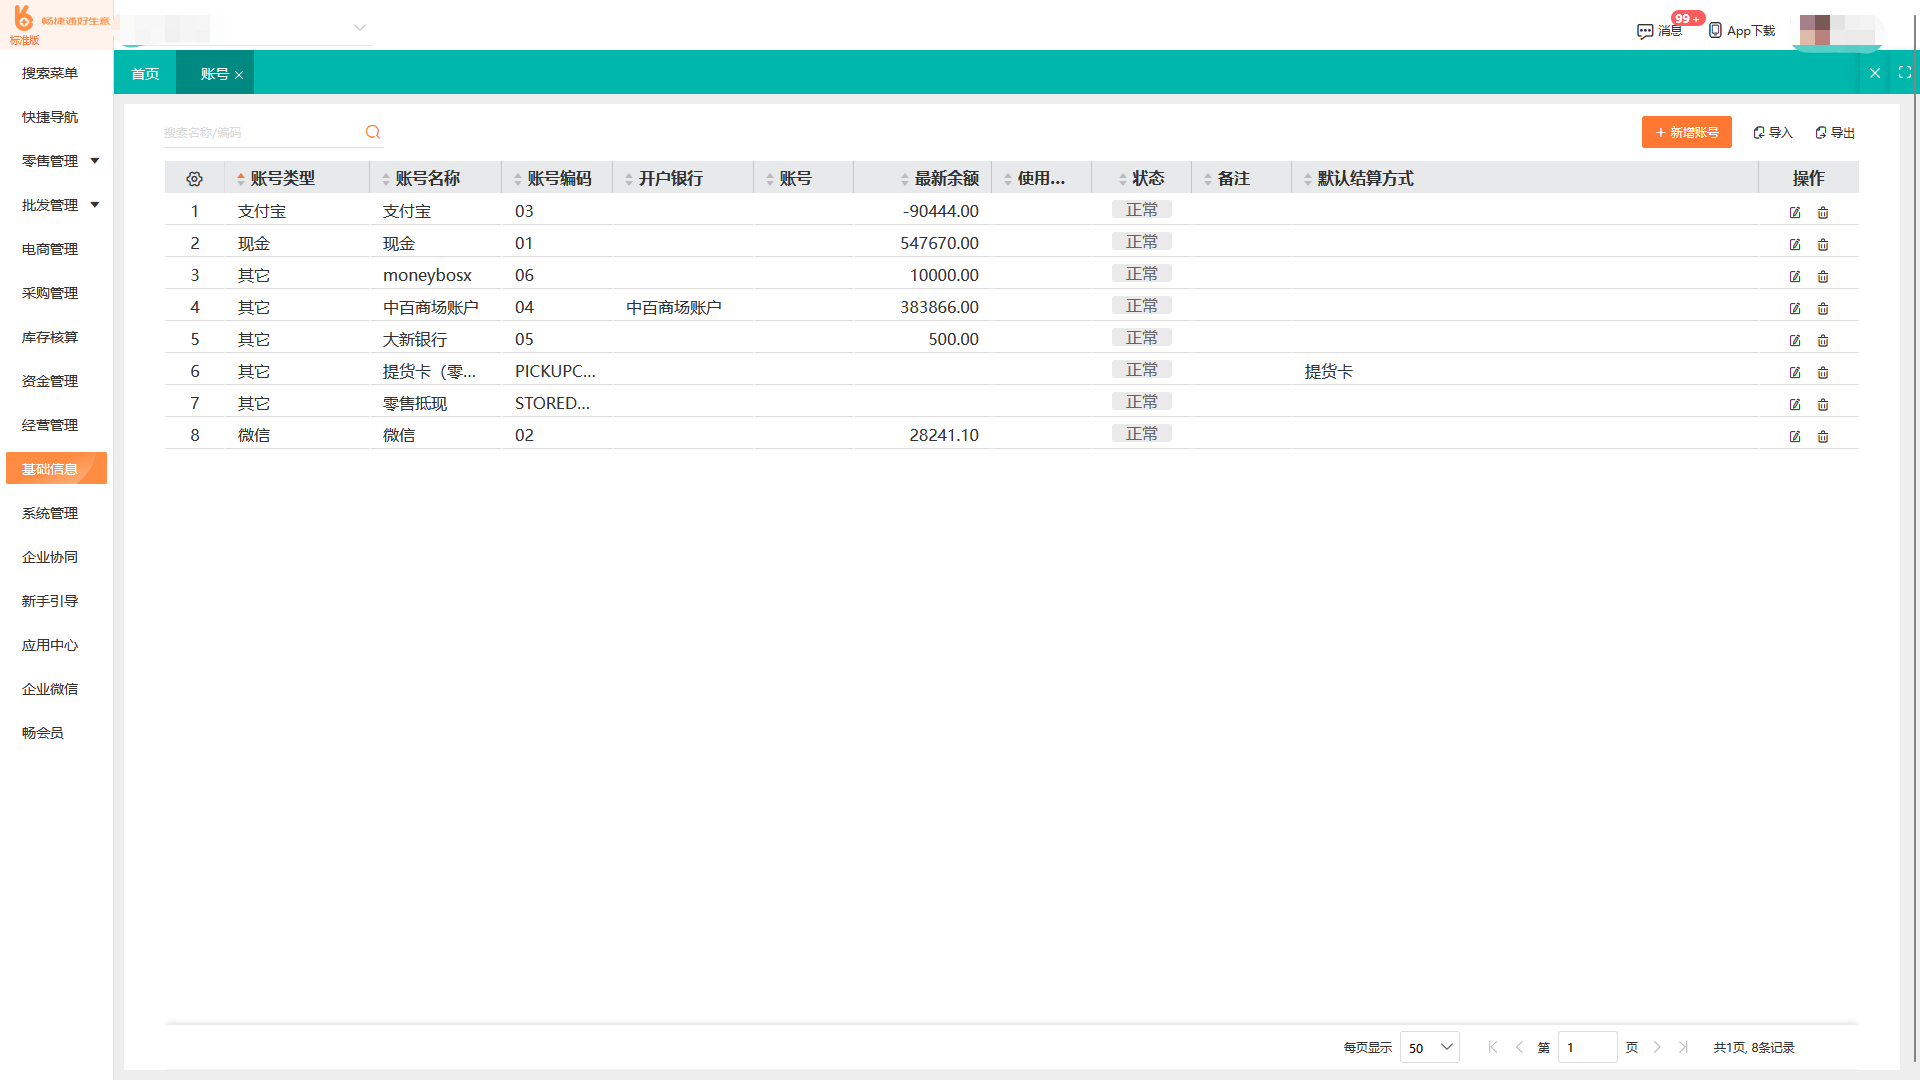Toggle the 正常 status for 大新银行
Image resolution: width=1920 pixels, height=1080 pixels.
click(1143, 338)
